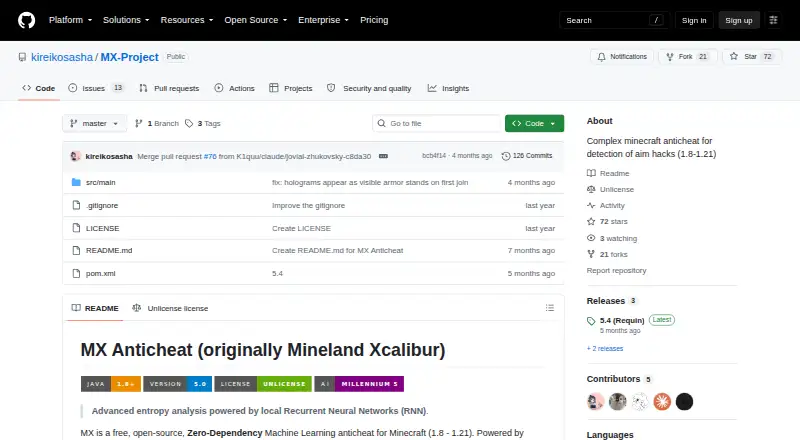Expand the Open Source menu
This screenshot has height=440, width=800.
point(256,20)
